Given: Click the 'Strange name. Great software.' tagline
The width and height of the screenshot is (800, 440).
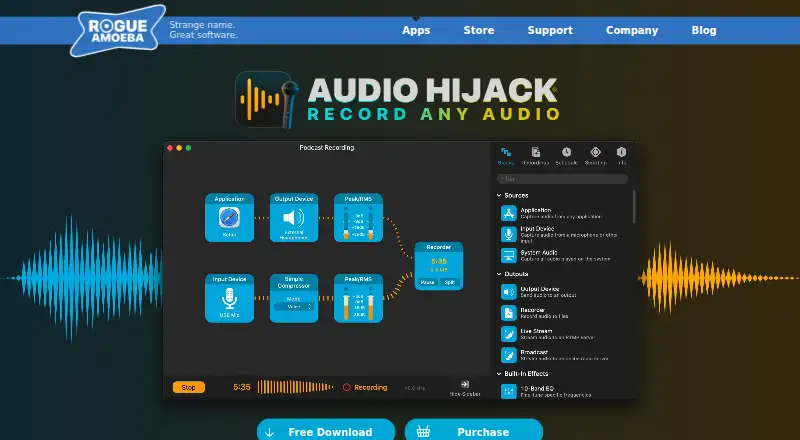Looking at the screenshot, I should pyautogui.click(x=204, y=30).
